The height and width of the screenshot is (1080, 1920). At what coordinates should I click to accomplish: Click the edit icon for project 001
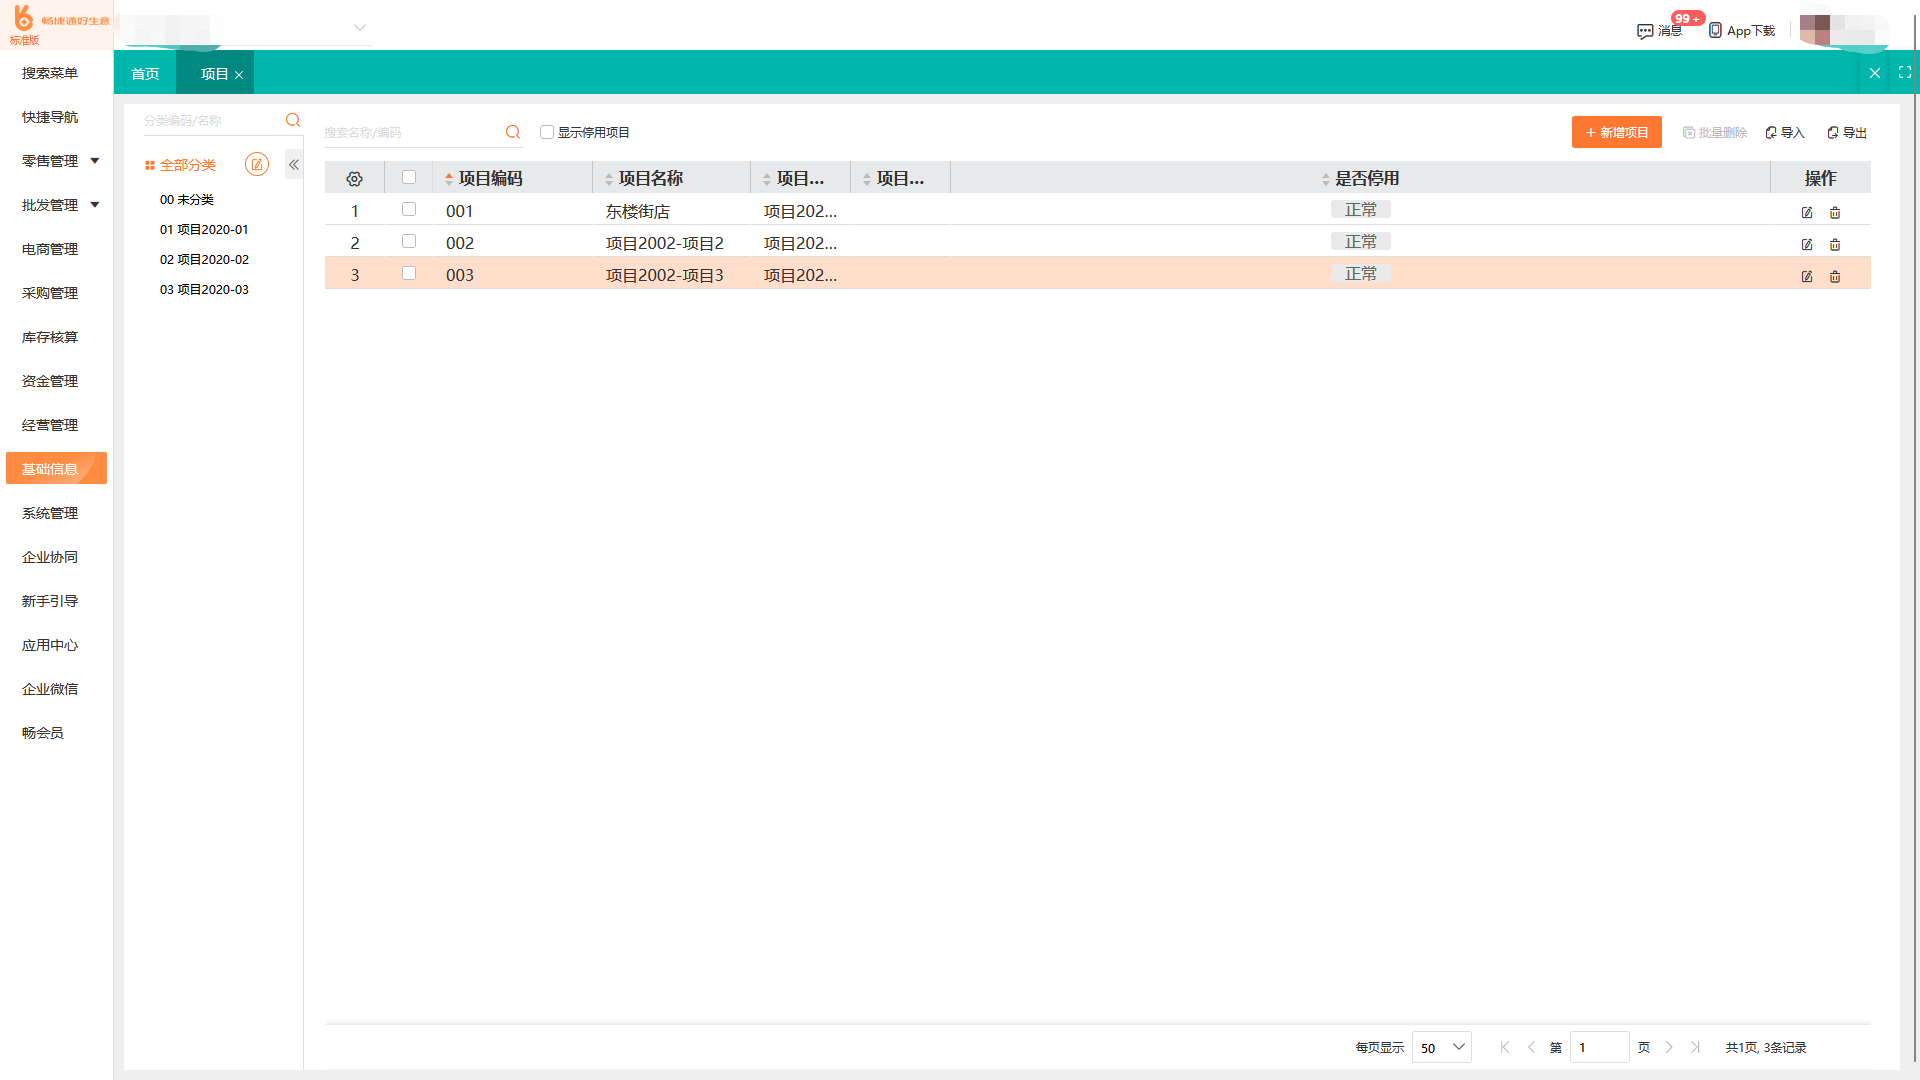1807,211
